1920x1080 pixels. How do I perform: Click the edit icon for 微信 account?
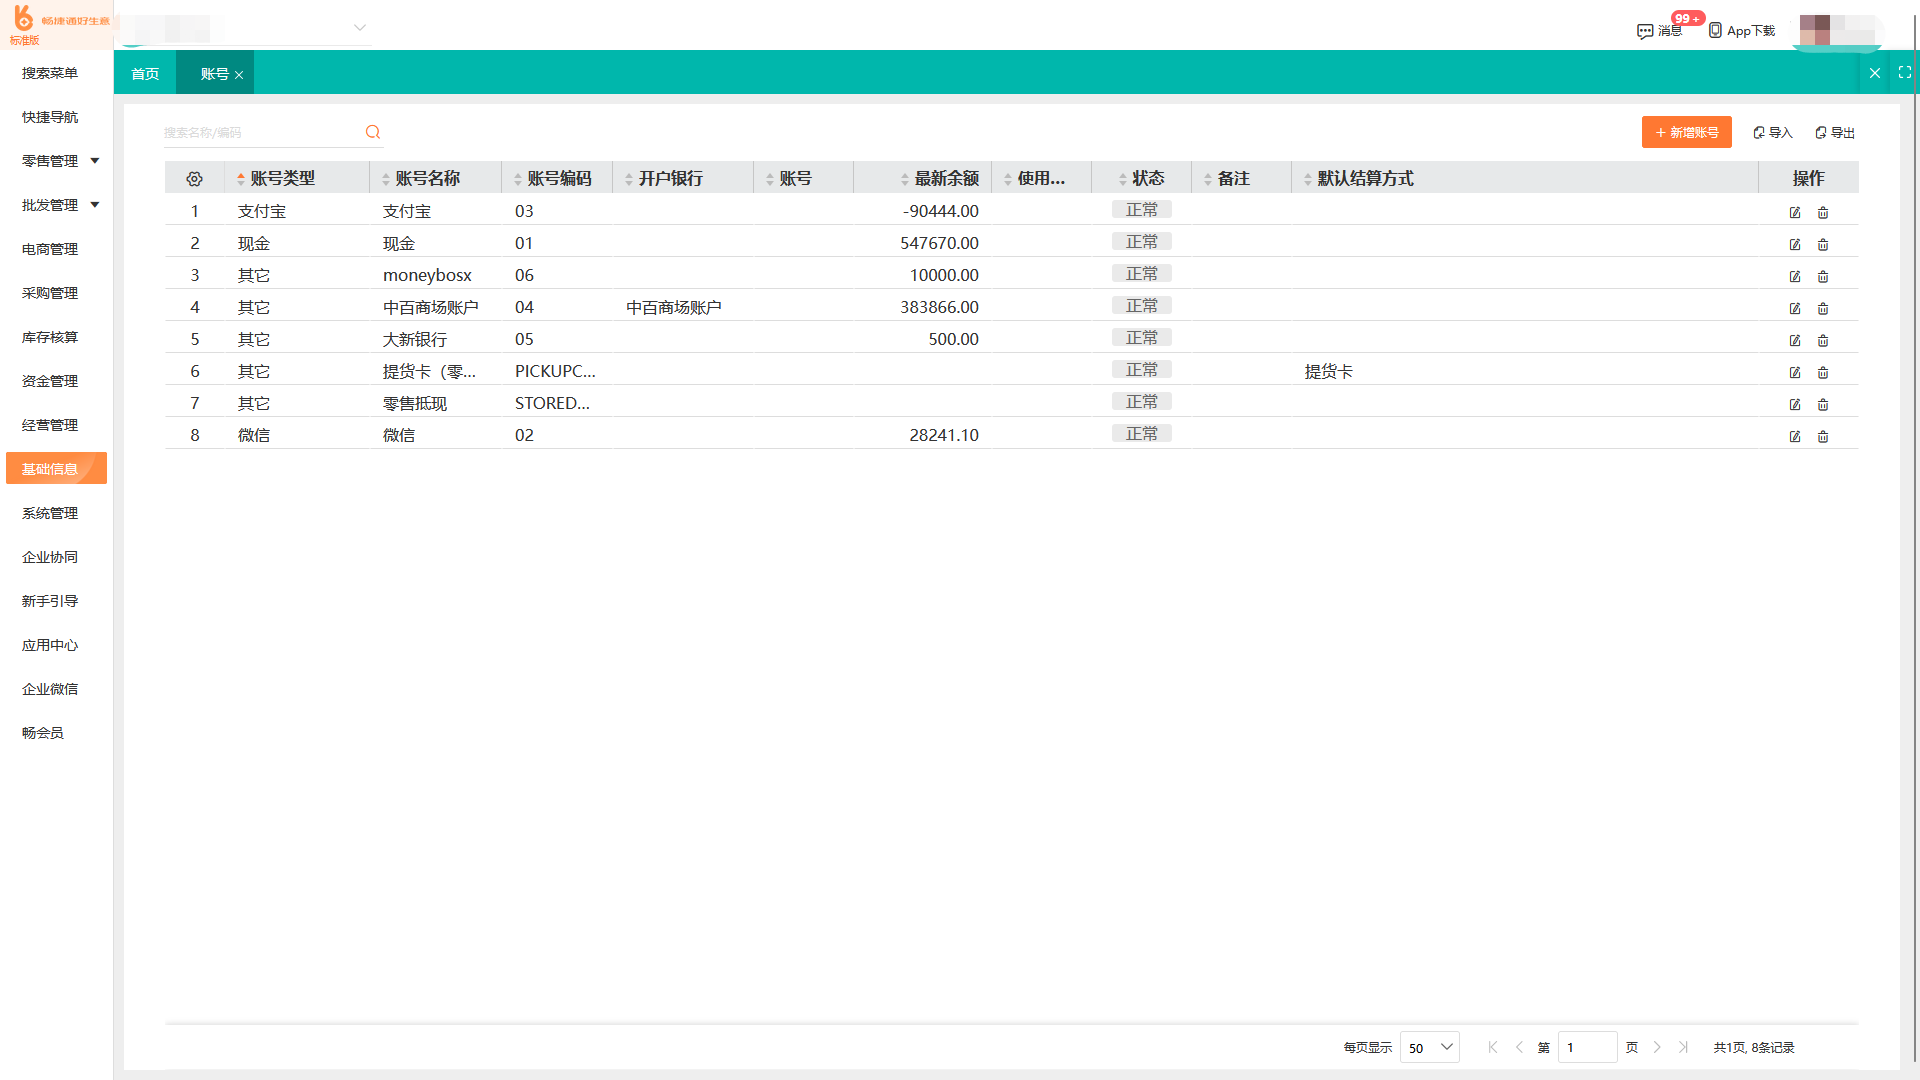(x=1795, y=434)
